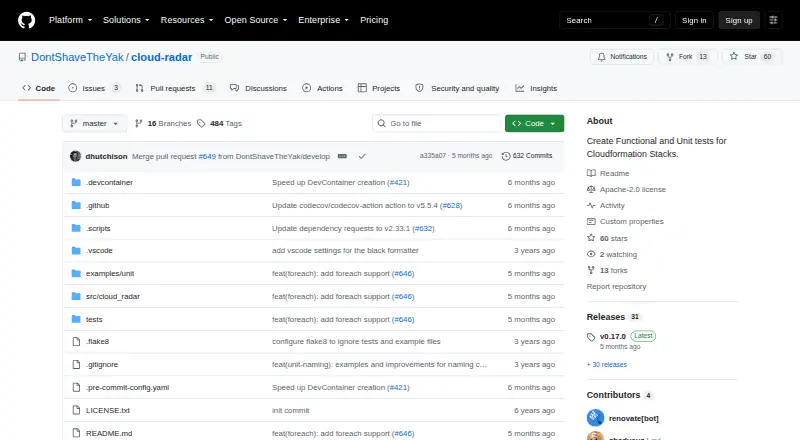Open the Apache-2.0 license link

[627, 189]
